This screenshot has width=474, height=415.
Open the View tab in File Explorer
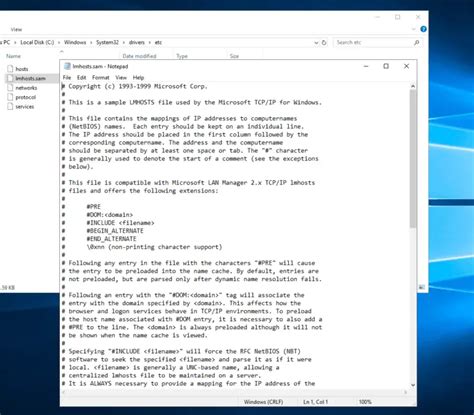click(16, 29)
